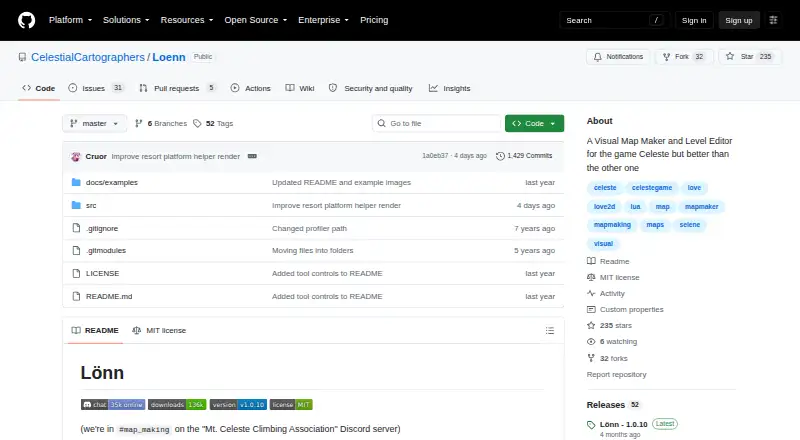Fork the repository with Fork button
Screen dimensions: 800x440
[x=684, y=57]
